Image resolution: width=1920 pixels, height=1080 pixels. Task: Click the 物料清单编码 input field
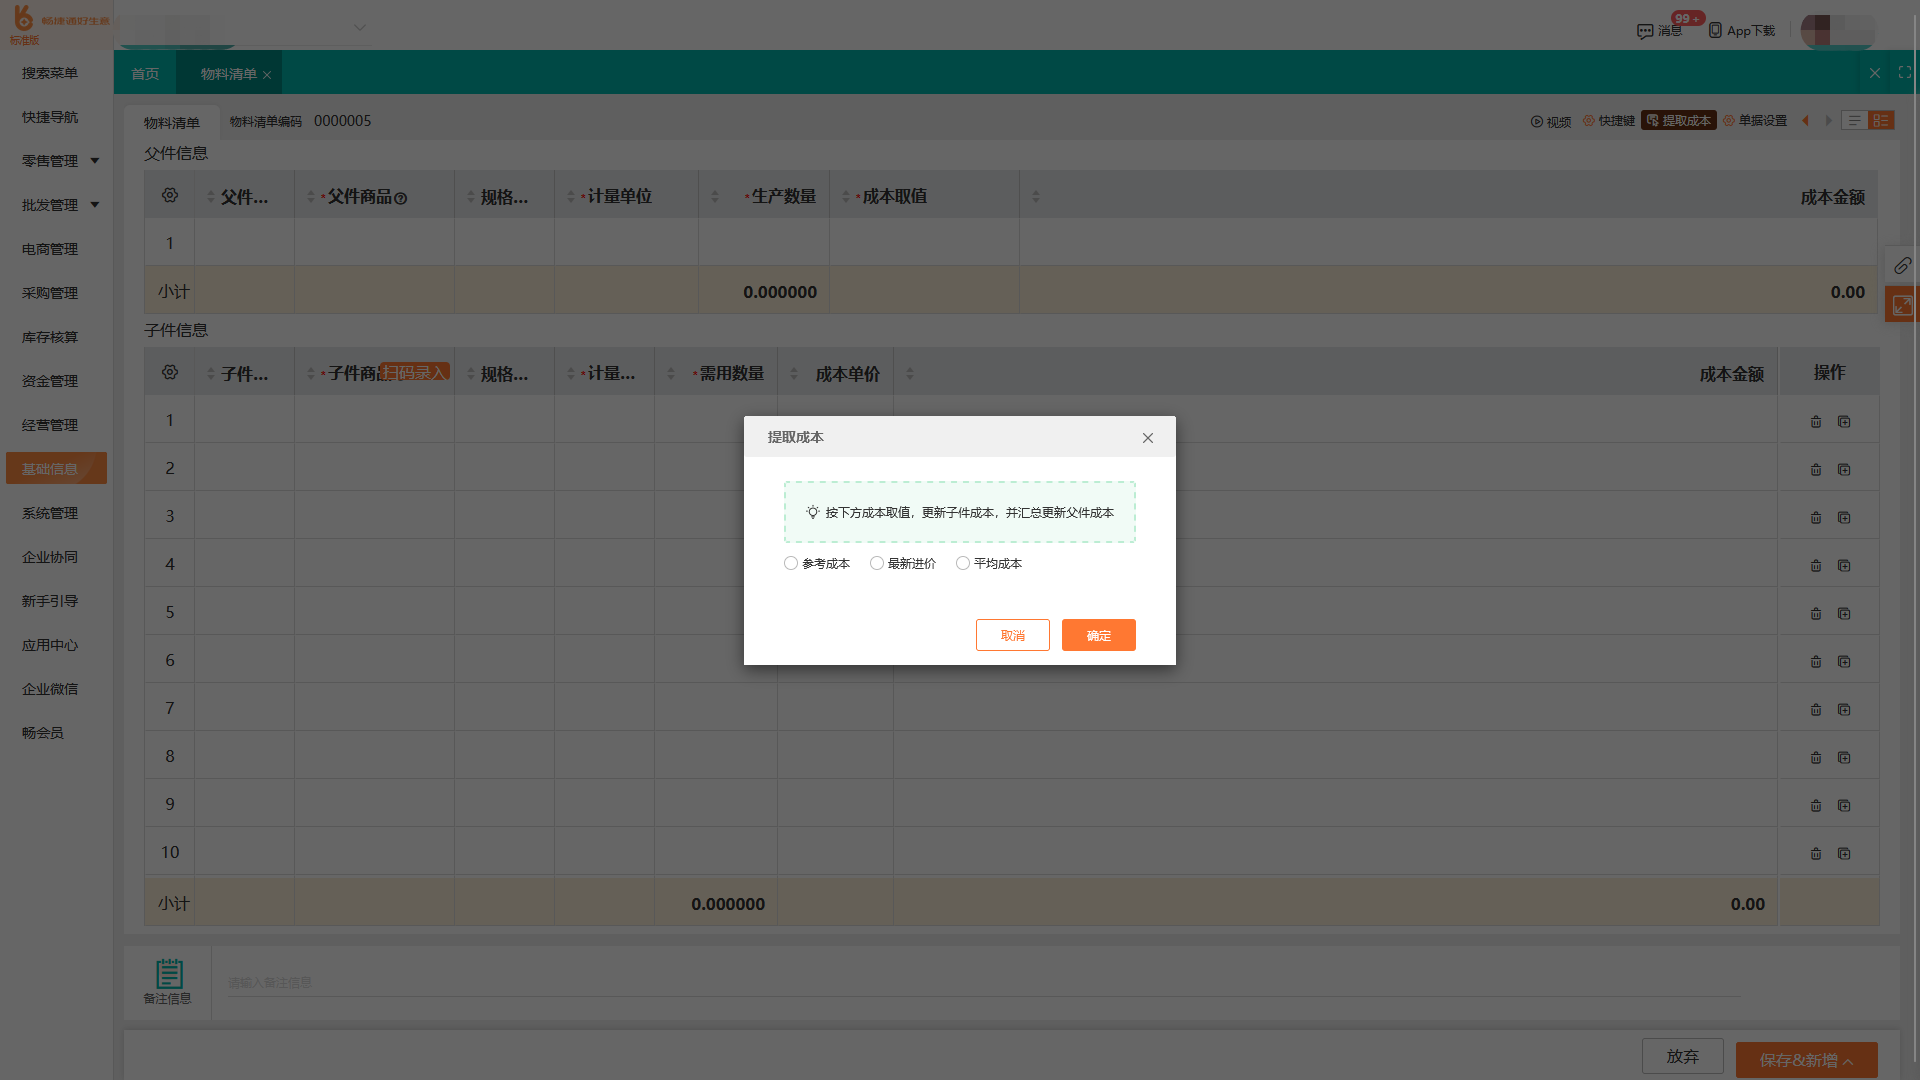[343, 121]
